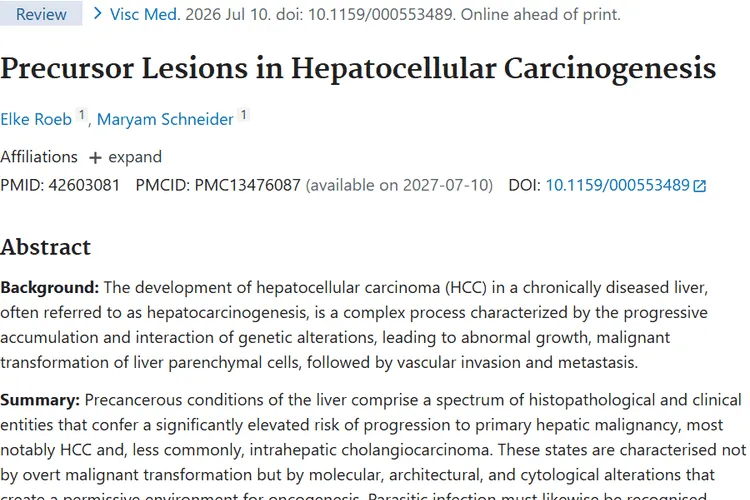Screen dimensions: 750x500
Task: Expand the affiliations list via 'expand'
Action: [x=135, y=157]
